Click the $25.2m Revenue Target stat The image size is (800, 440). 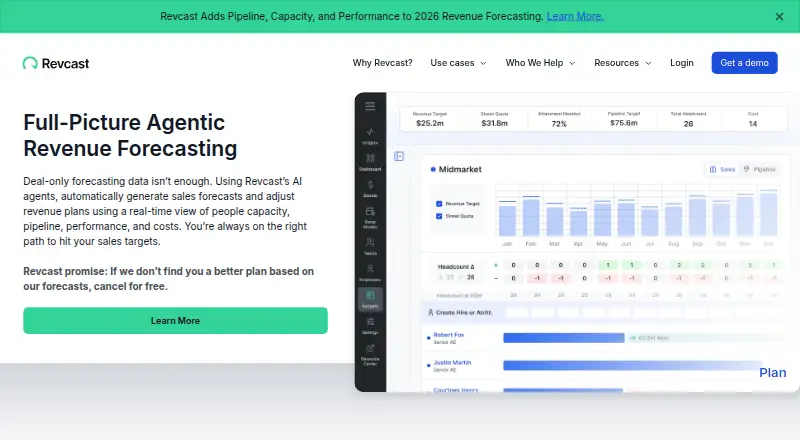pyautogui.click(x=430, y=119)
